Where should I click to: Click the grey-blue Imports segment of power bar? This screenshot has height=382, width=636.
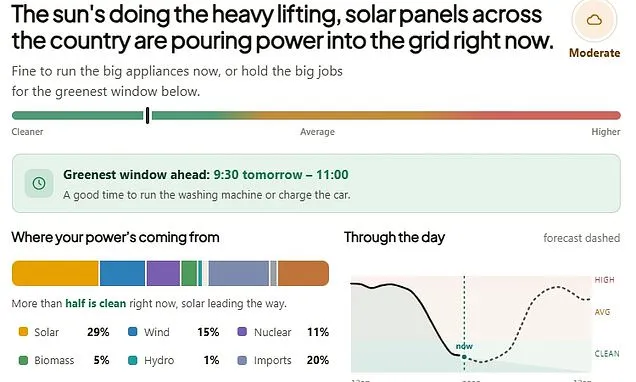pyautogui.click(x=238, y=273)
